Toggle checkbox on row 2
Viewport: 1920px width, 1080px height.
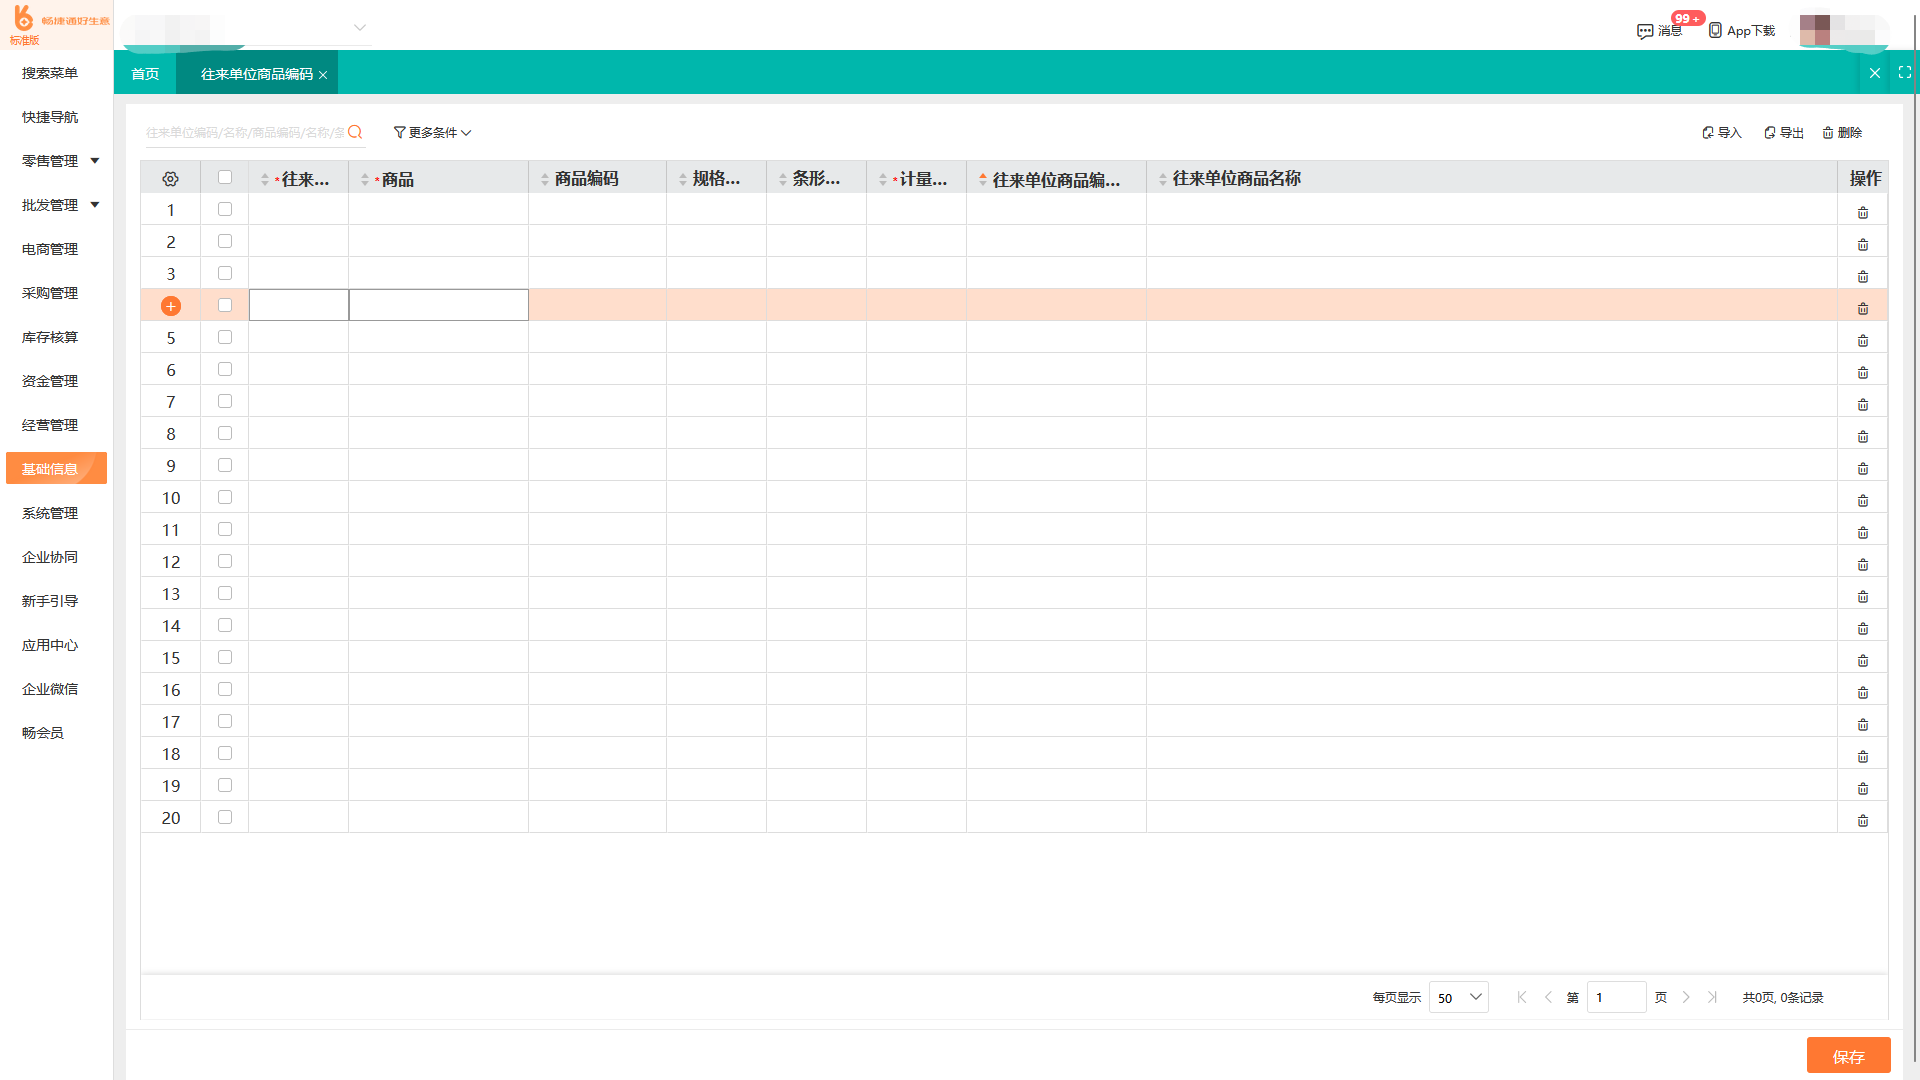point(224,241)
